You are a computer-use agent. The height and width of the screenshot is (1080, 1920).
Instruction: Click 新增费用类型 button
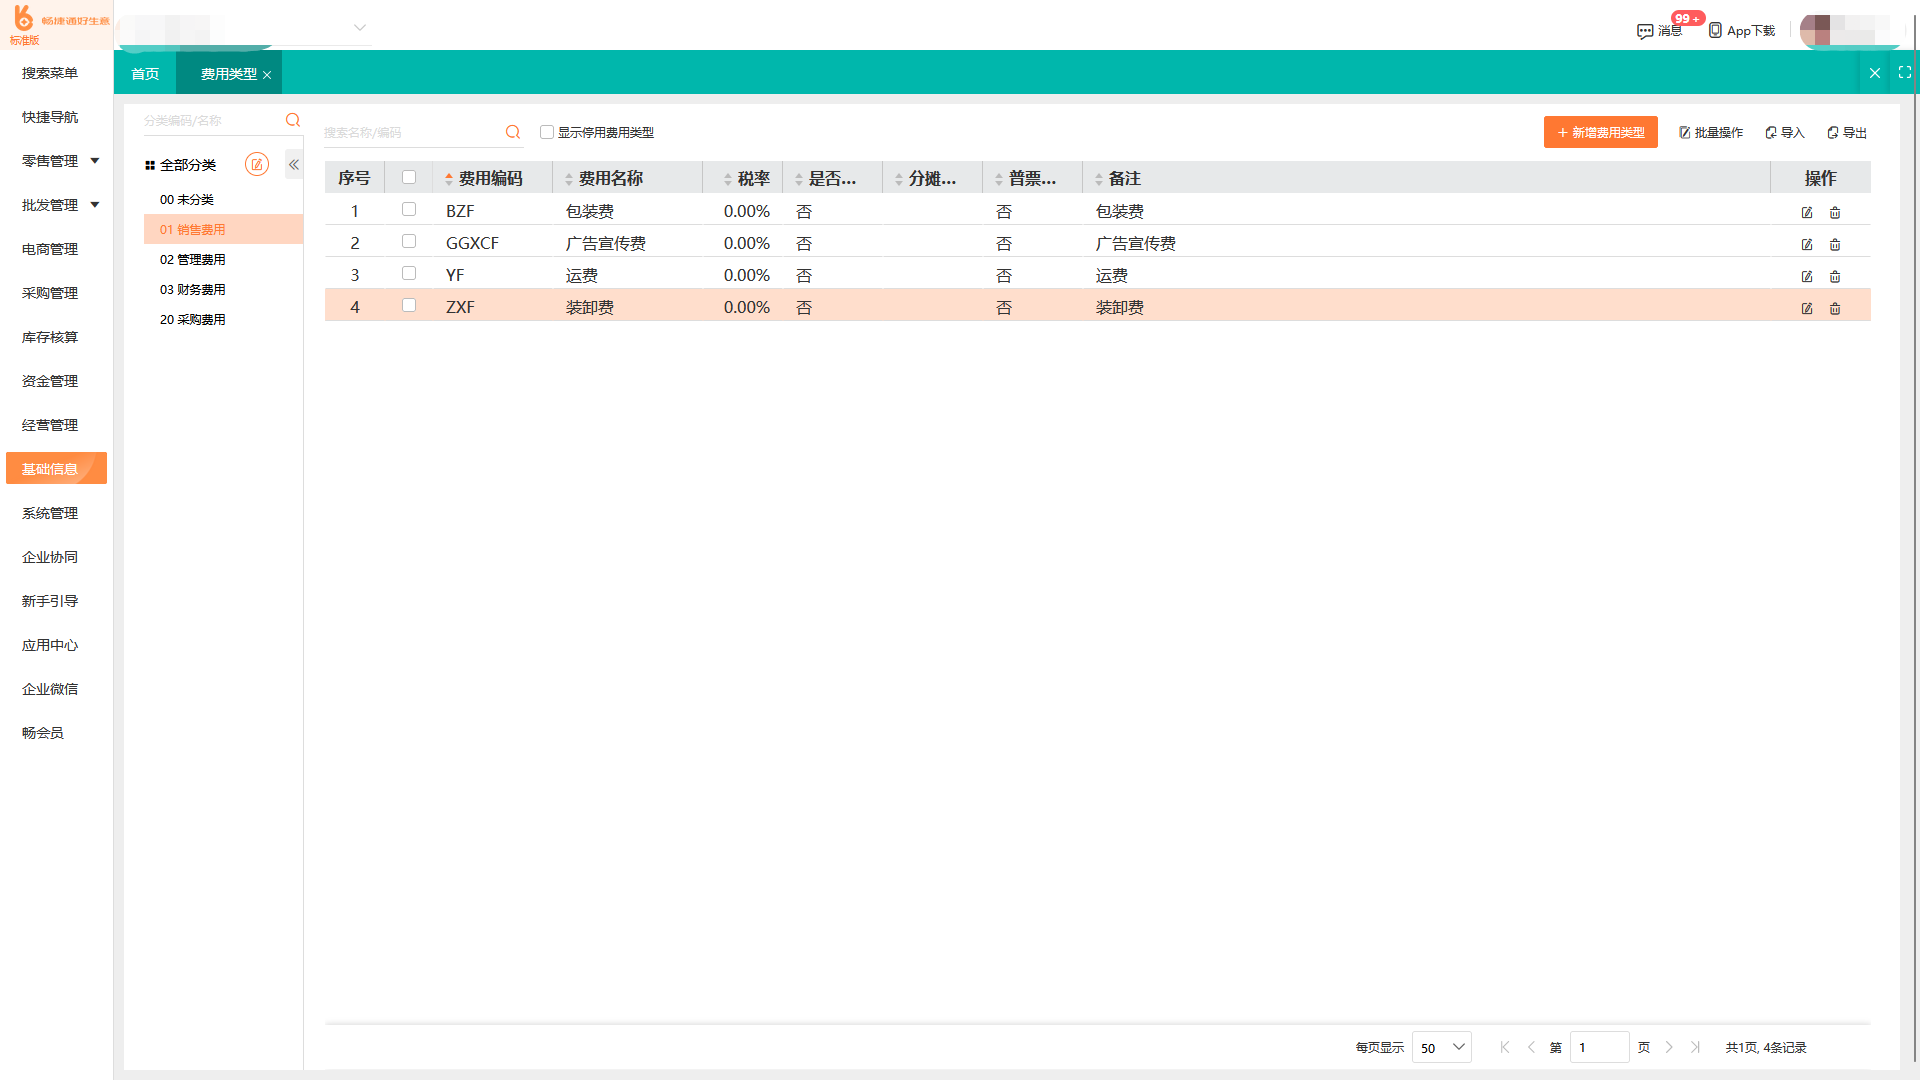(x=1601, y=131)
